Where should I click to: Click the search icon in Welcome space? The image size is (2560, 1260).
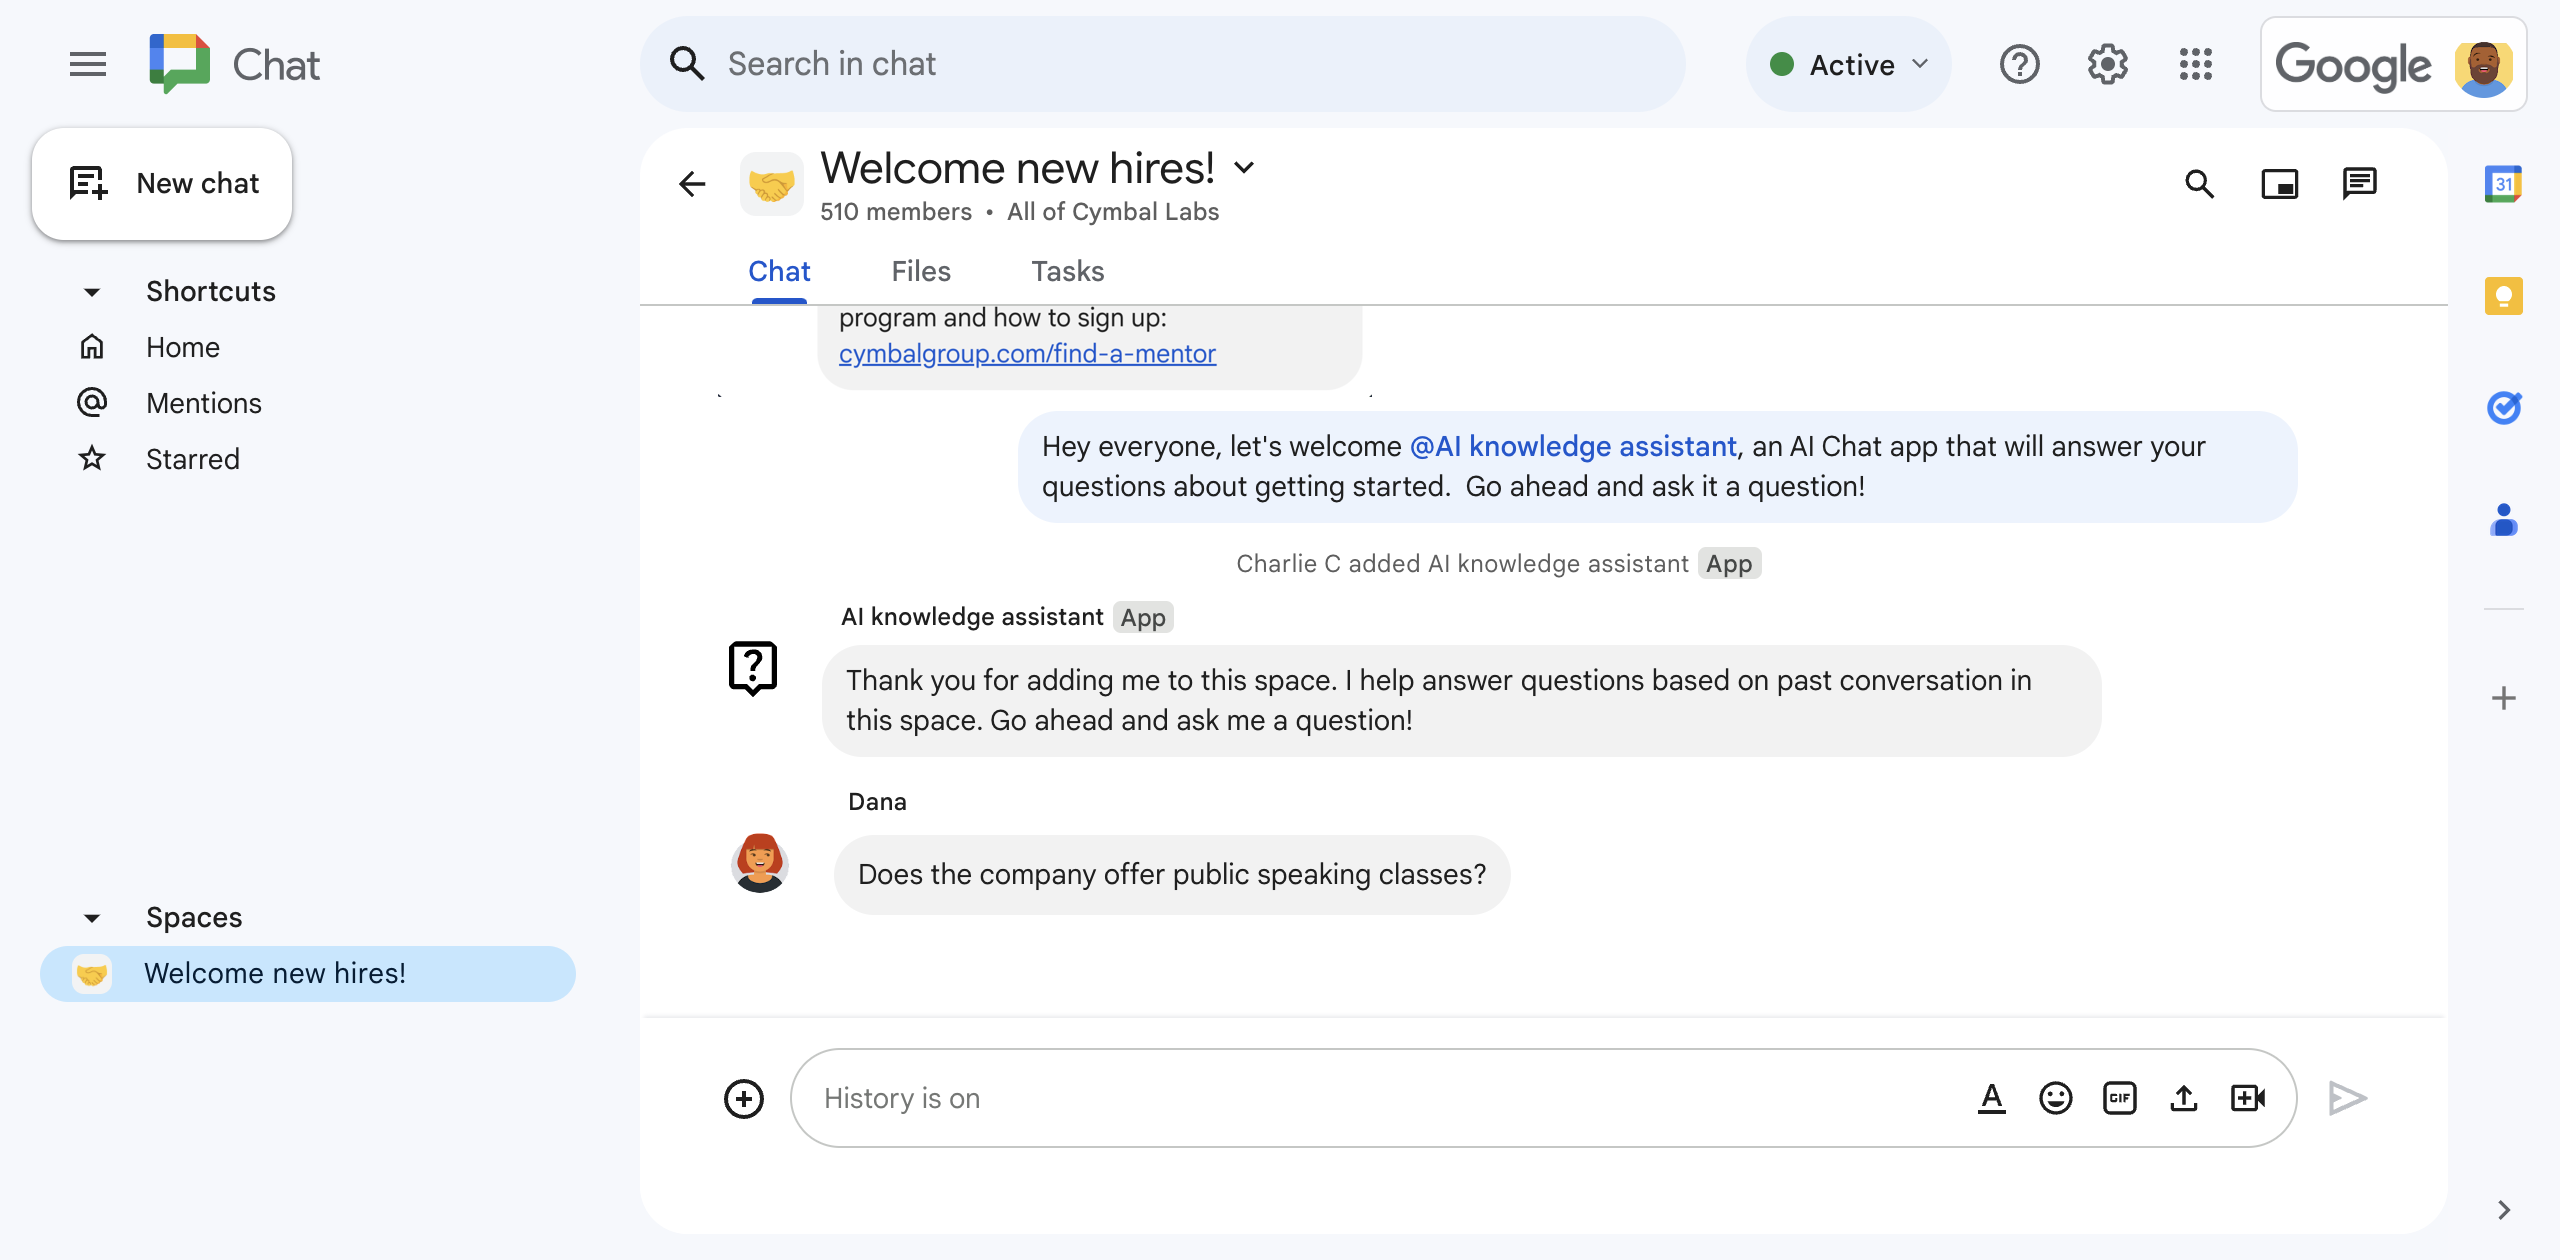coord(2202,181)
